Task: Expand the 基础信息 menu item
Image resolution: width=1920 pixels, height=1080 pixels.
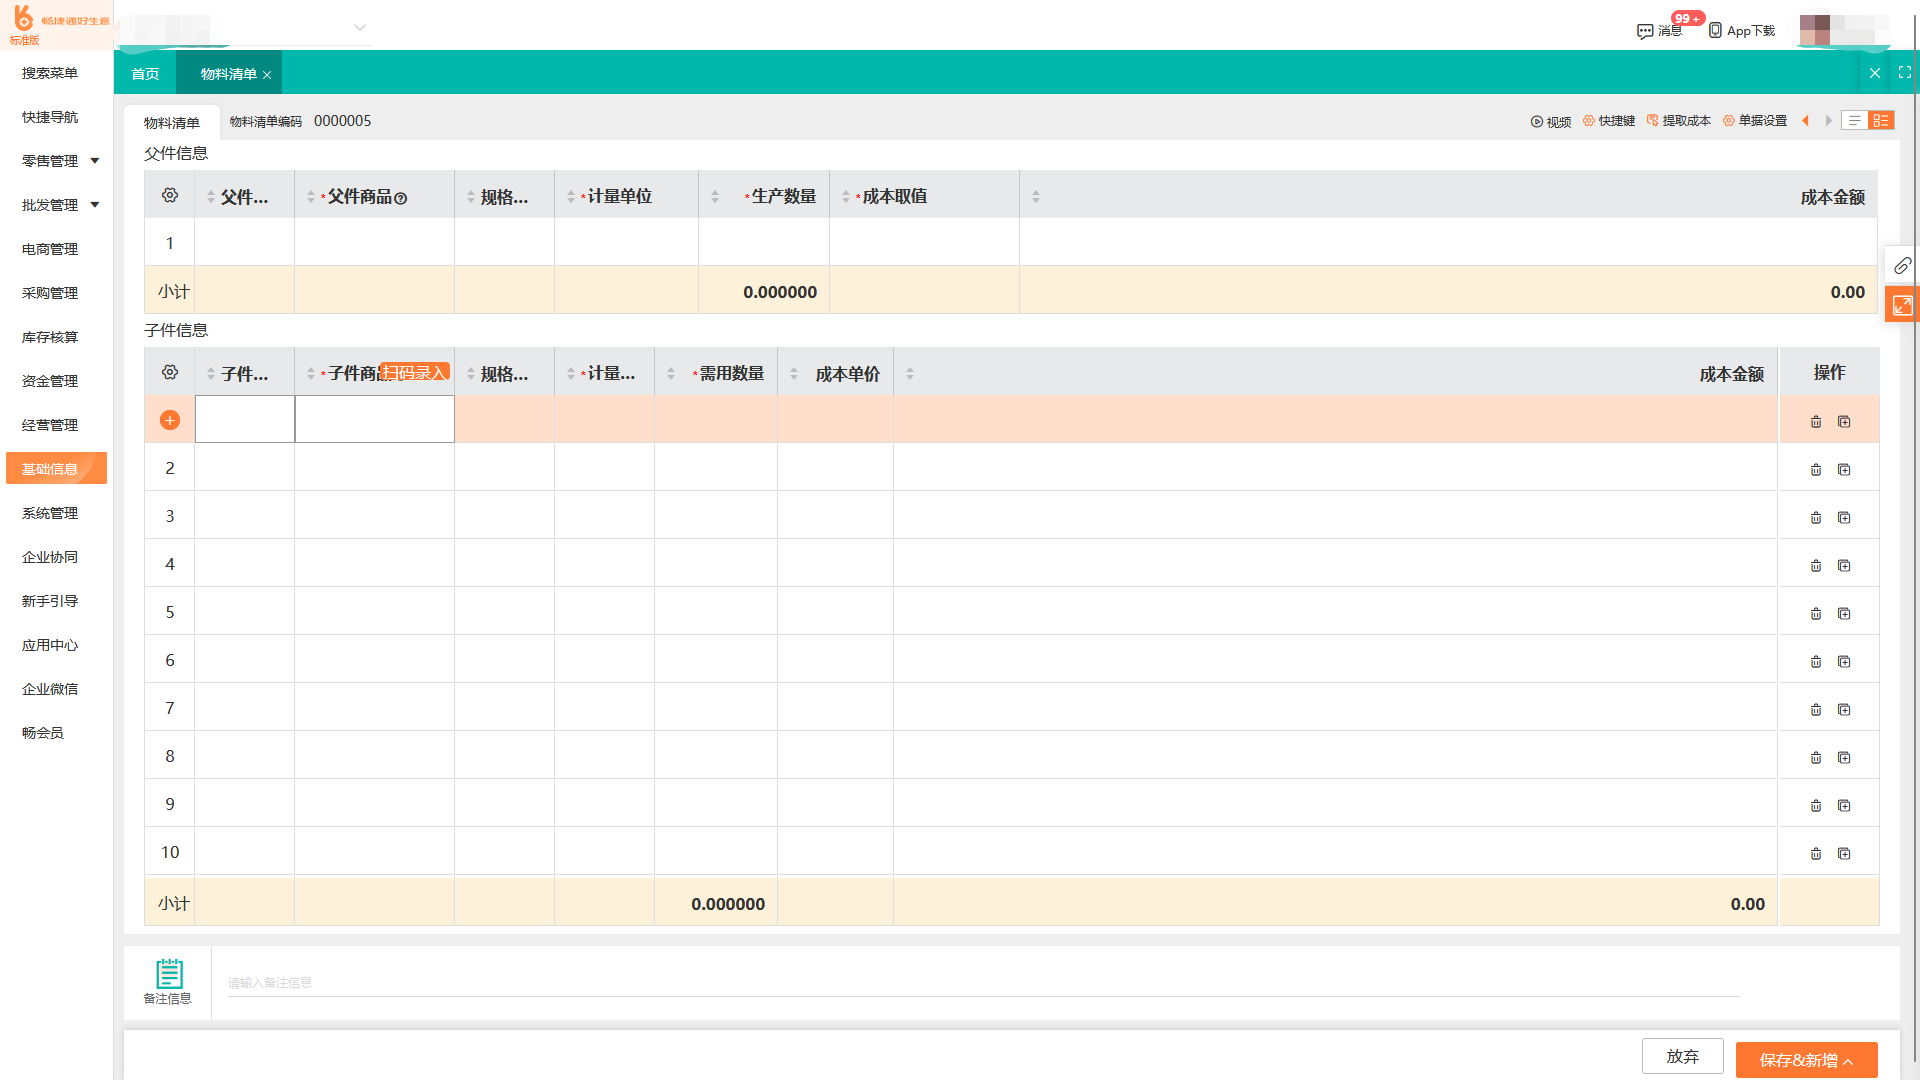Action: [53, 468]
